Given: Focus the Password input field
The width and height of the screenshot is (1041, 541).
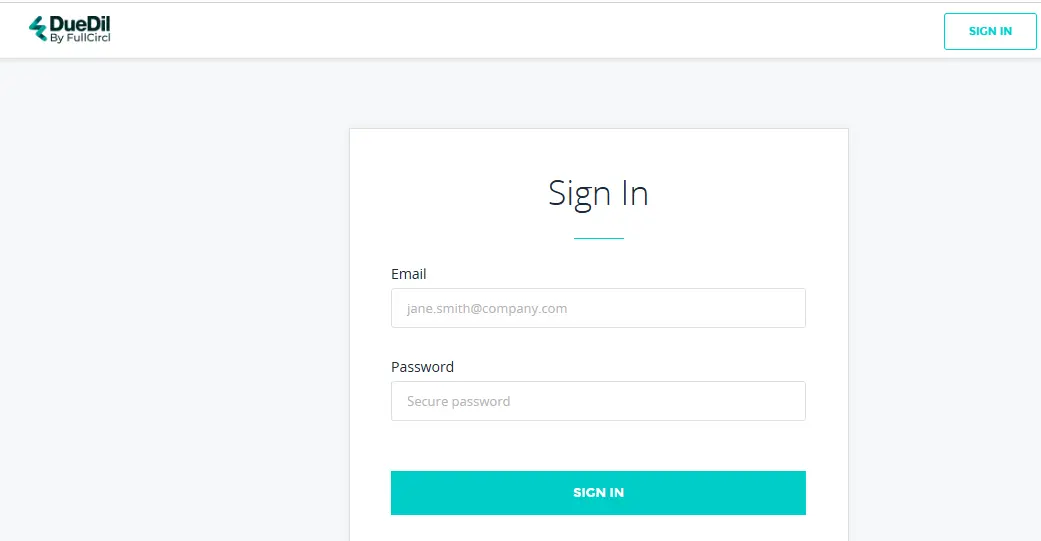Looking at the screenshot, I should pos(598,401).
